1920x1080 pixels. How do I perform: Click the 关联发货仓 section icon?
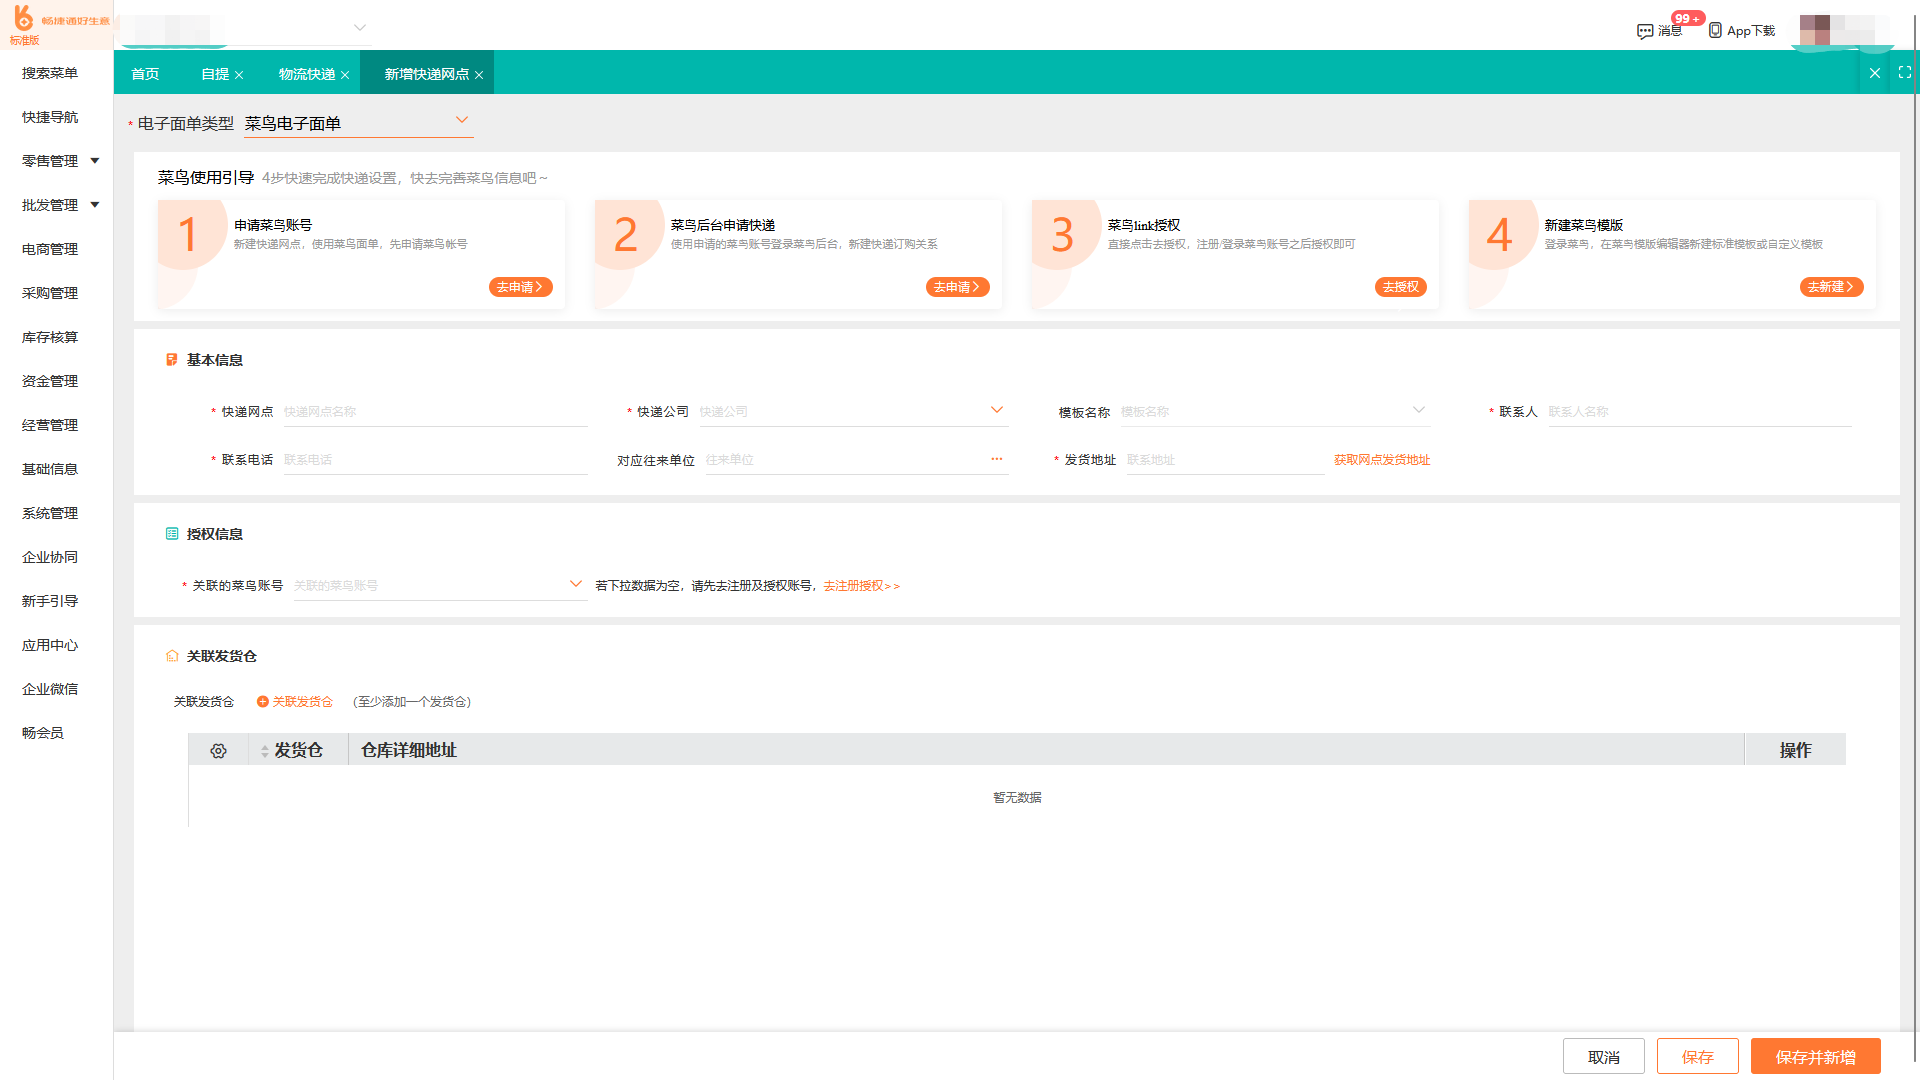point(171,655)
